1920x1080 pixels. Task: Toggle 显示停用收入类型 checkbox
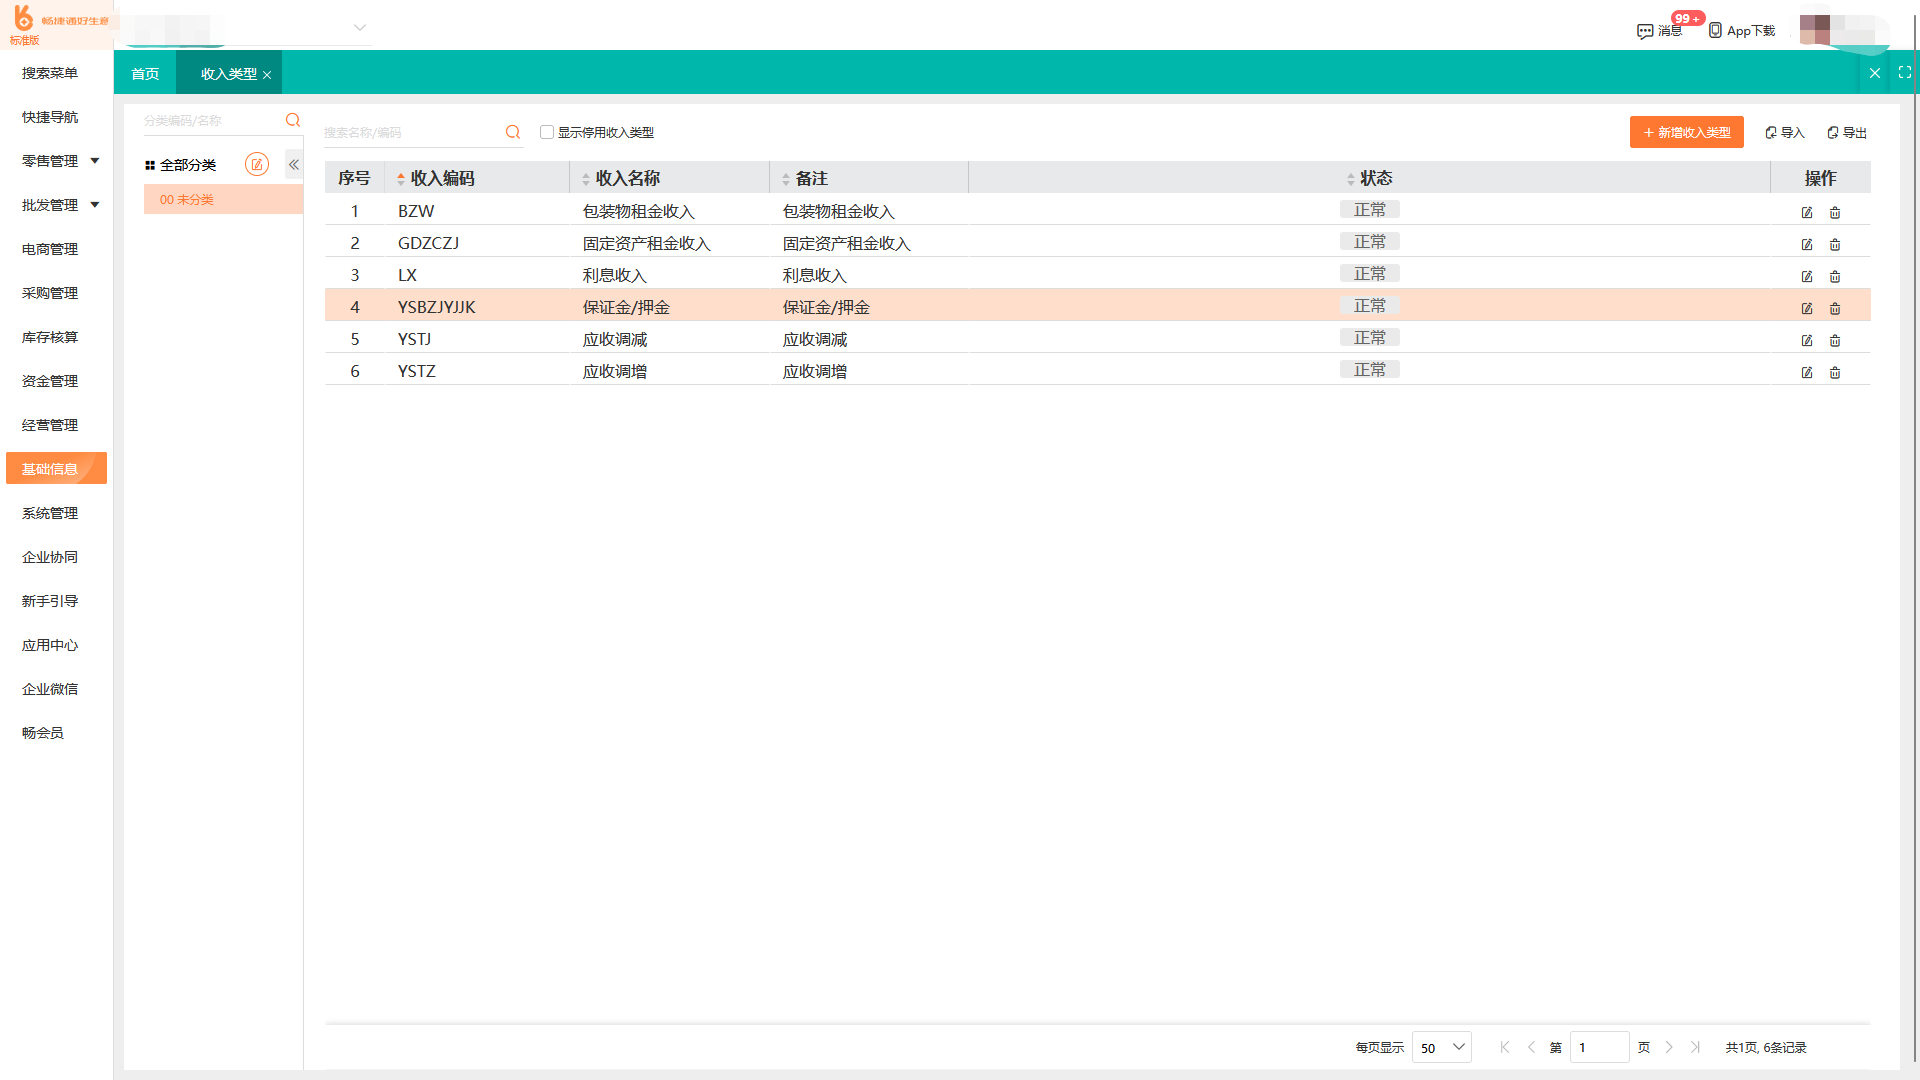pyautogui.click(x=546, y=132)
